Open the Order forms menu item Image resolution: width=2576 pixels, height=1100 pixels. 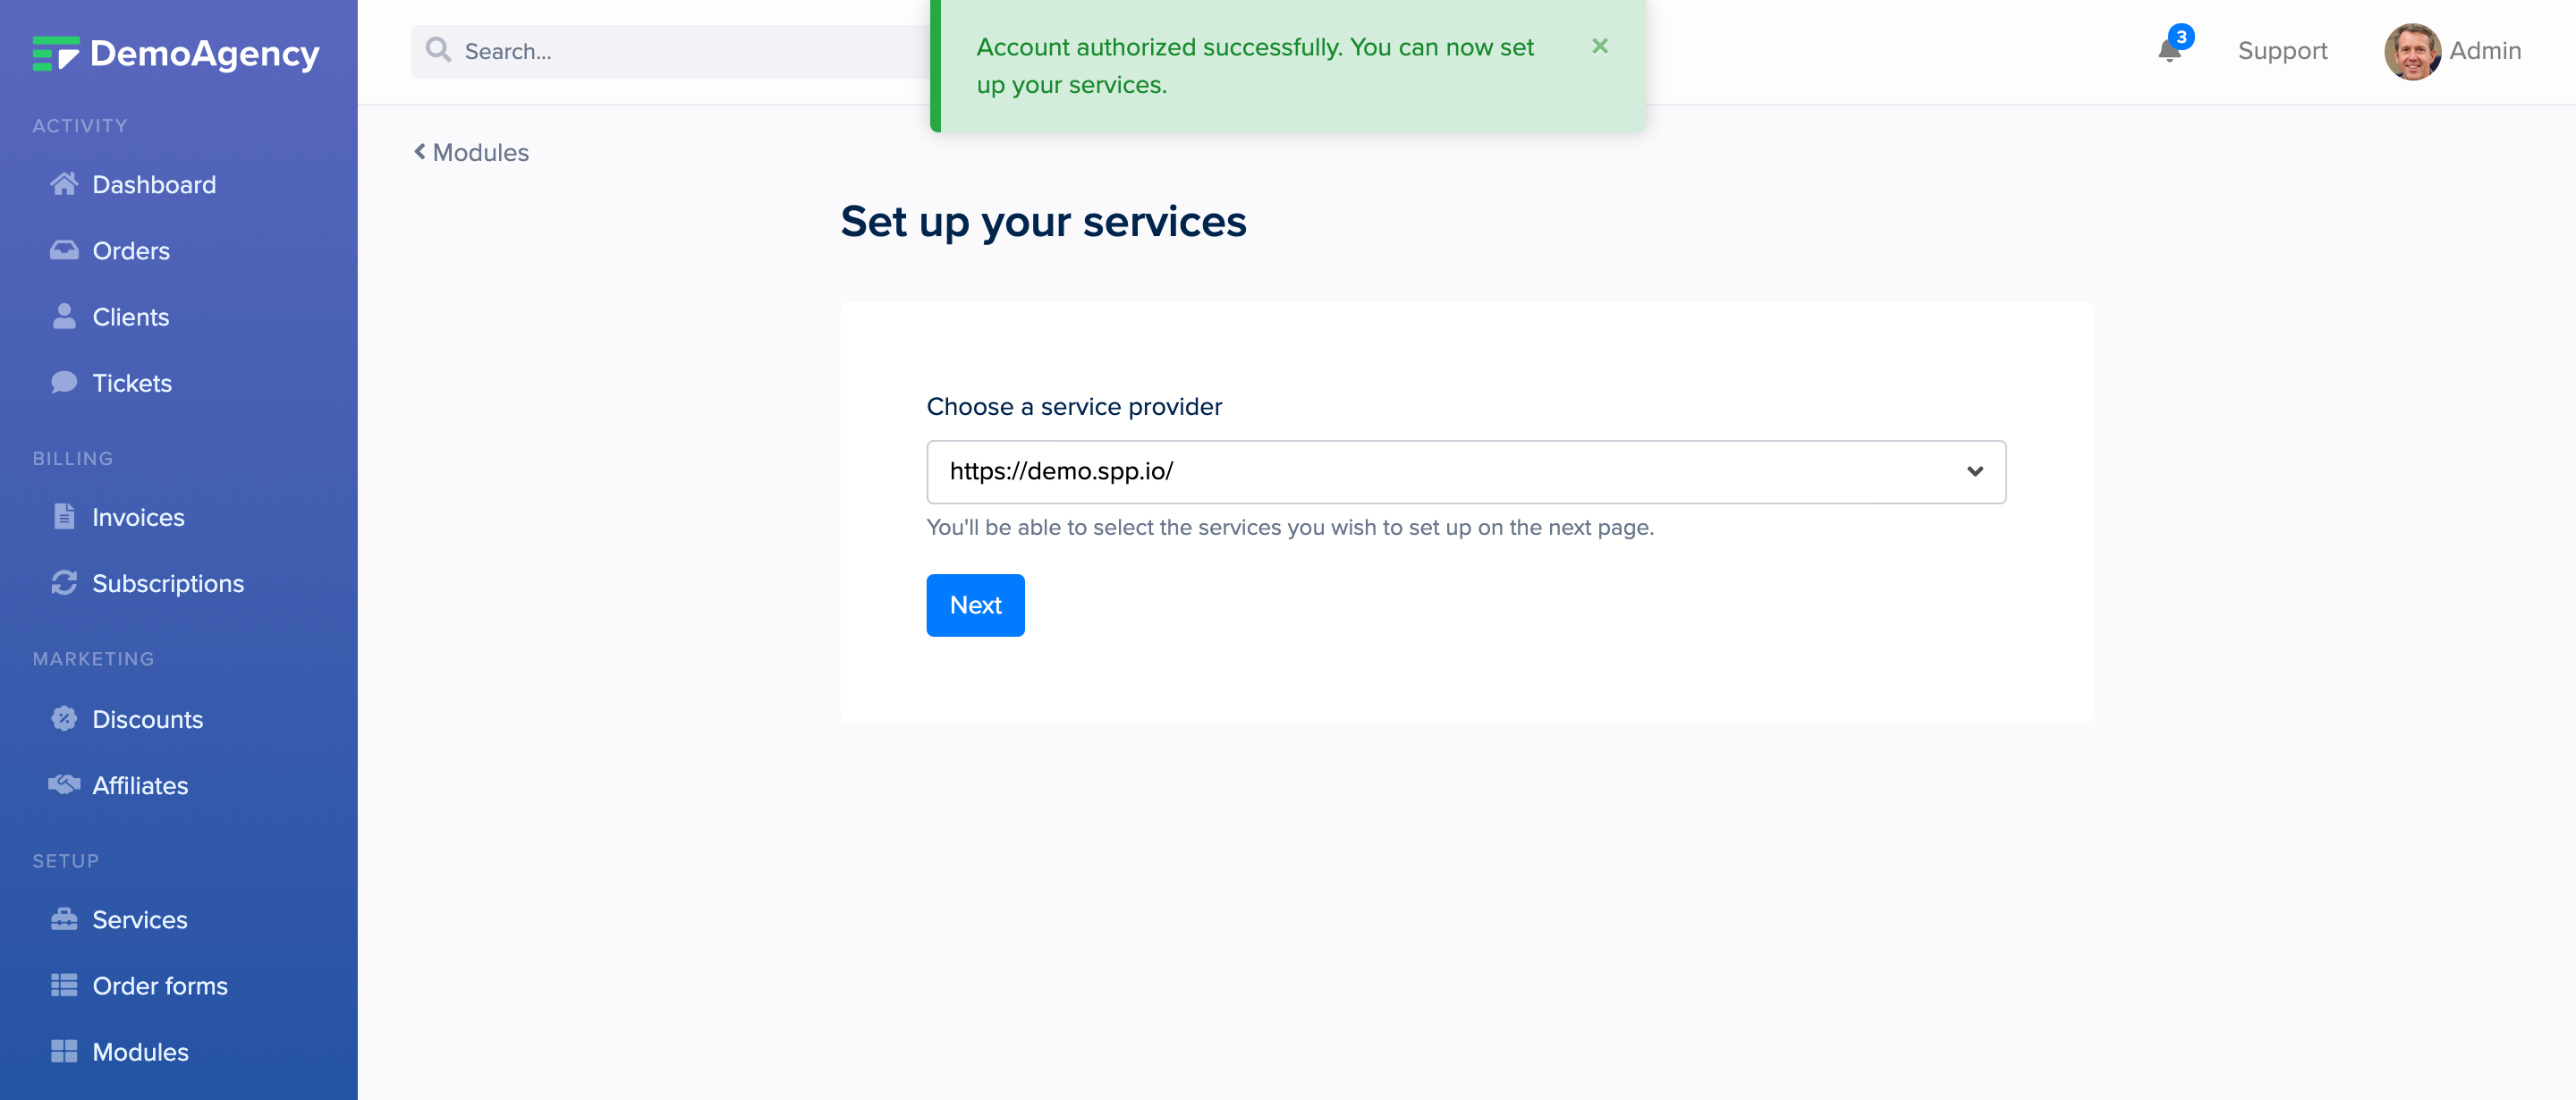coord(159,985)
